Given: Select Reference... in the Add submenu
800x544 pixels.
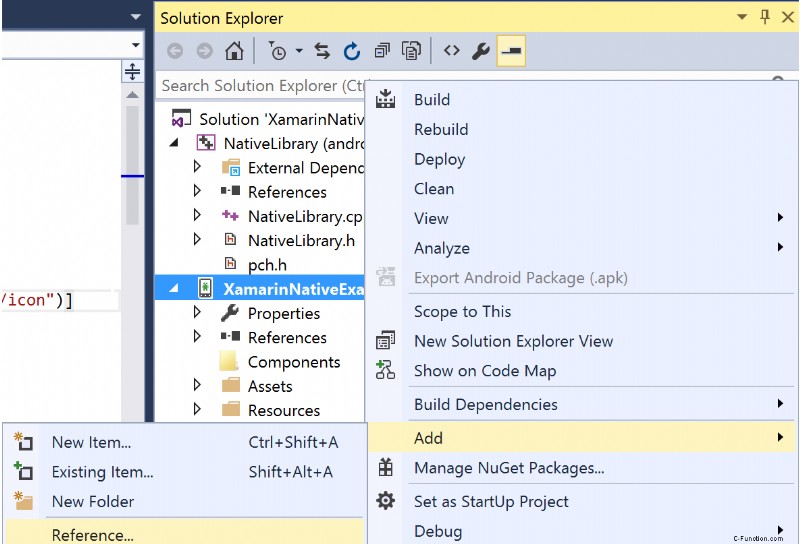Looking at the screenshot, I should coord(93,535).
